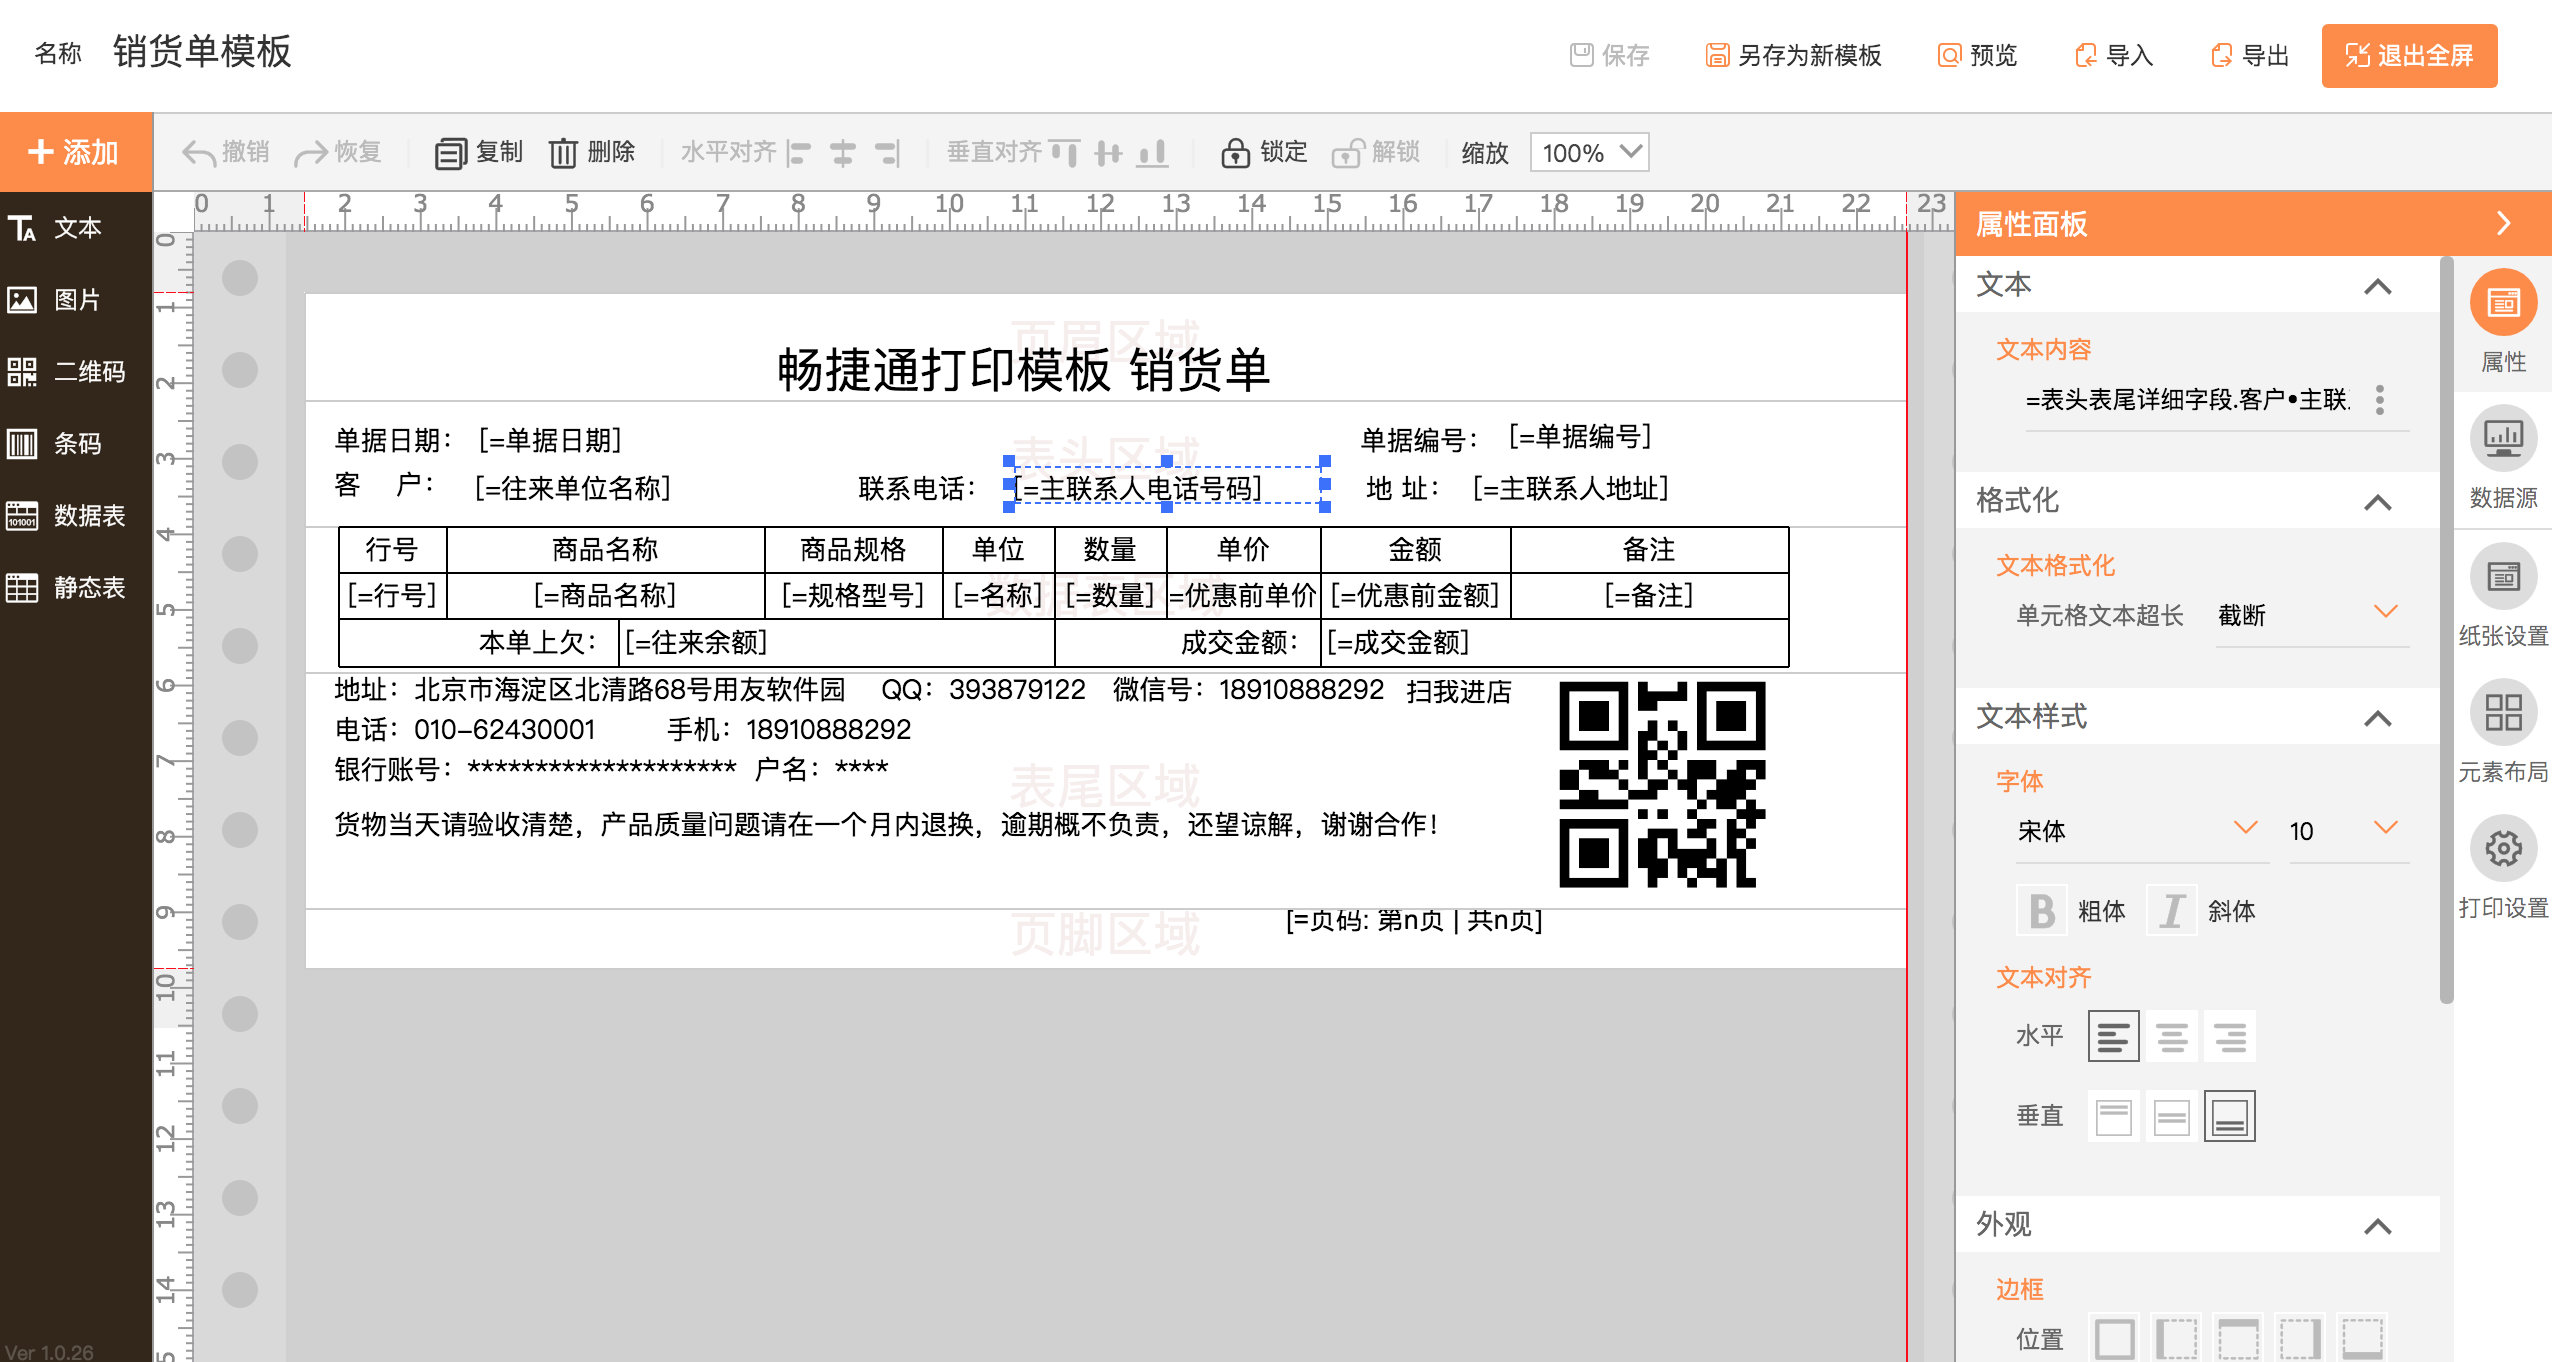
Task: Click 保存 button in toolbar
Action: [x=1607, y=52]
